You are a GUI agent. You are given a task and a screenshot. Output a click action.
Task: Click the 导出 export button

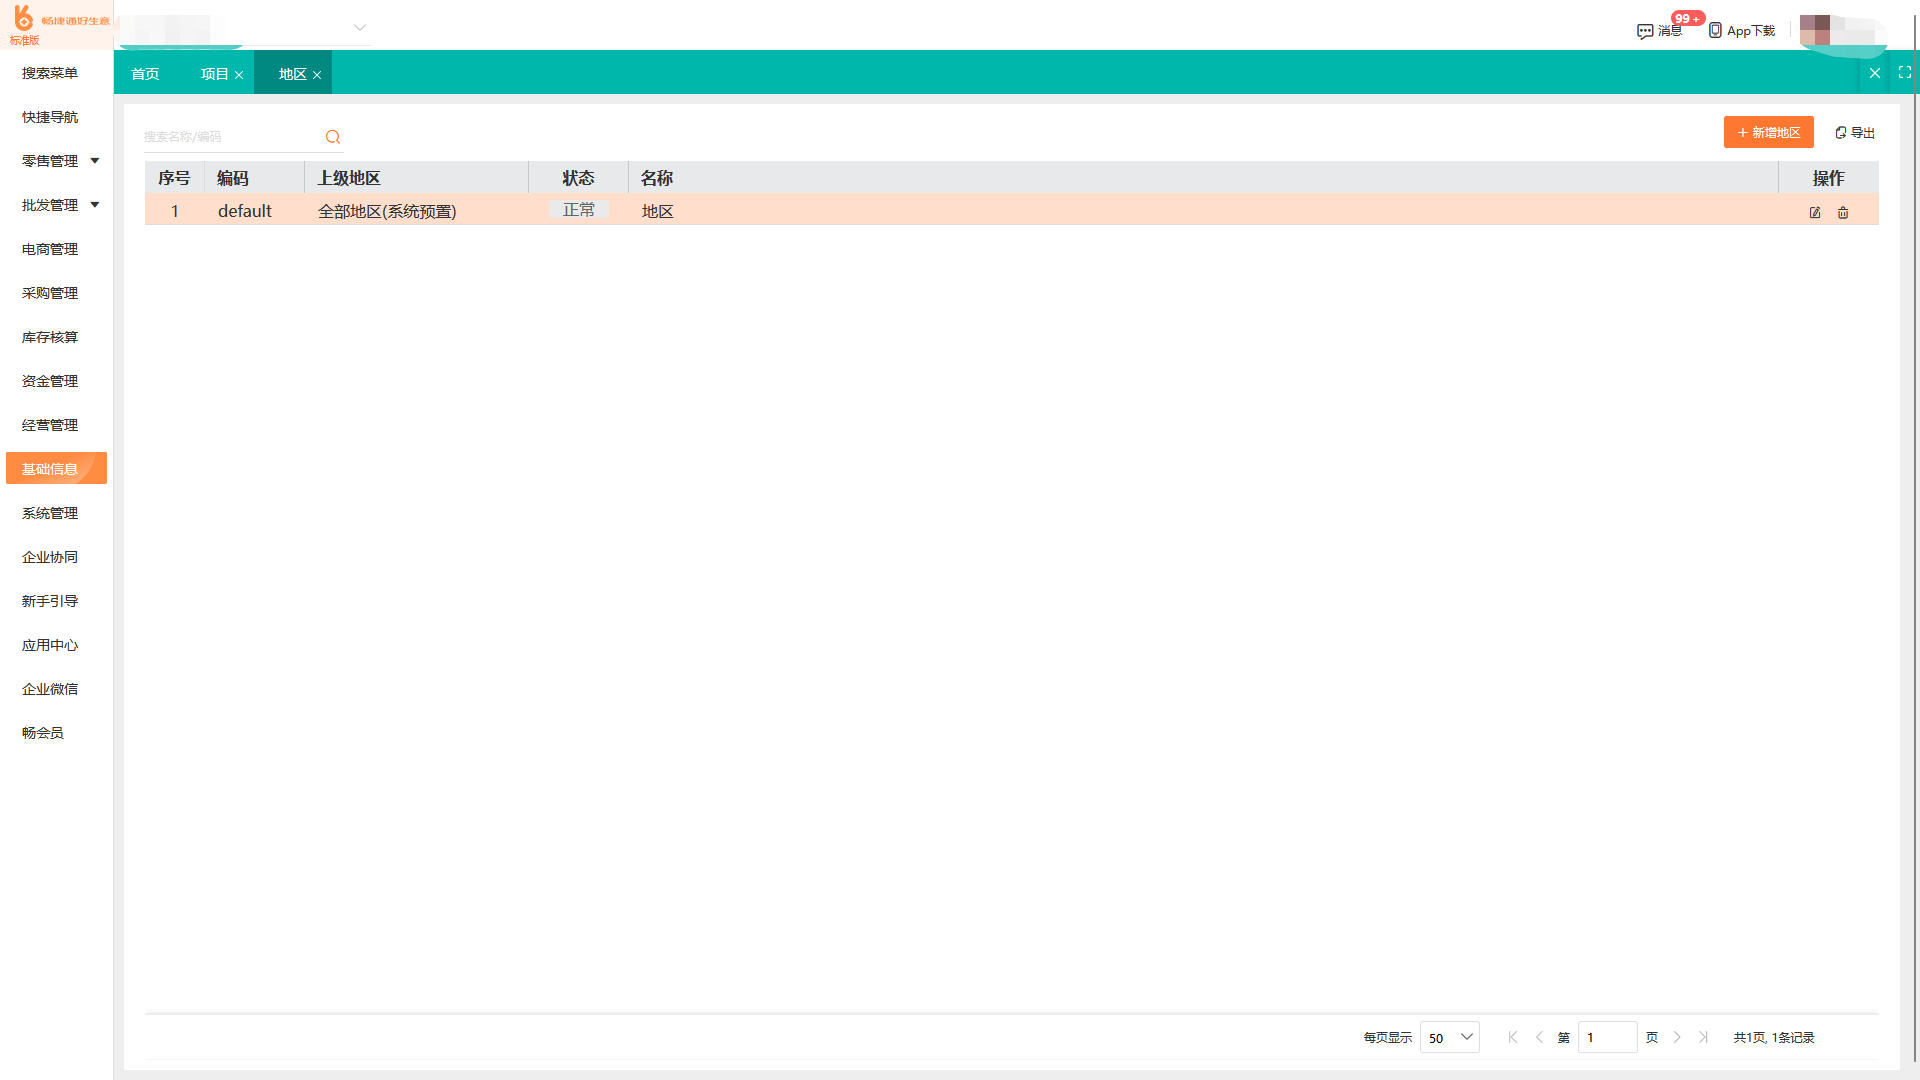1855,132
